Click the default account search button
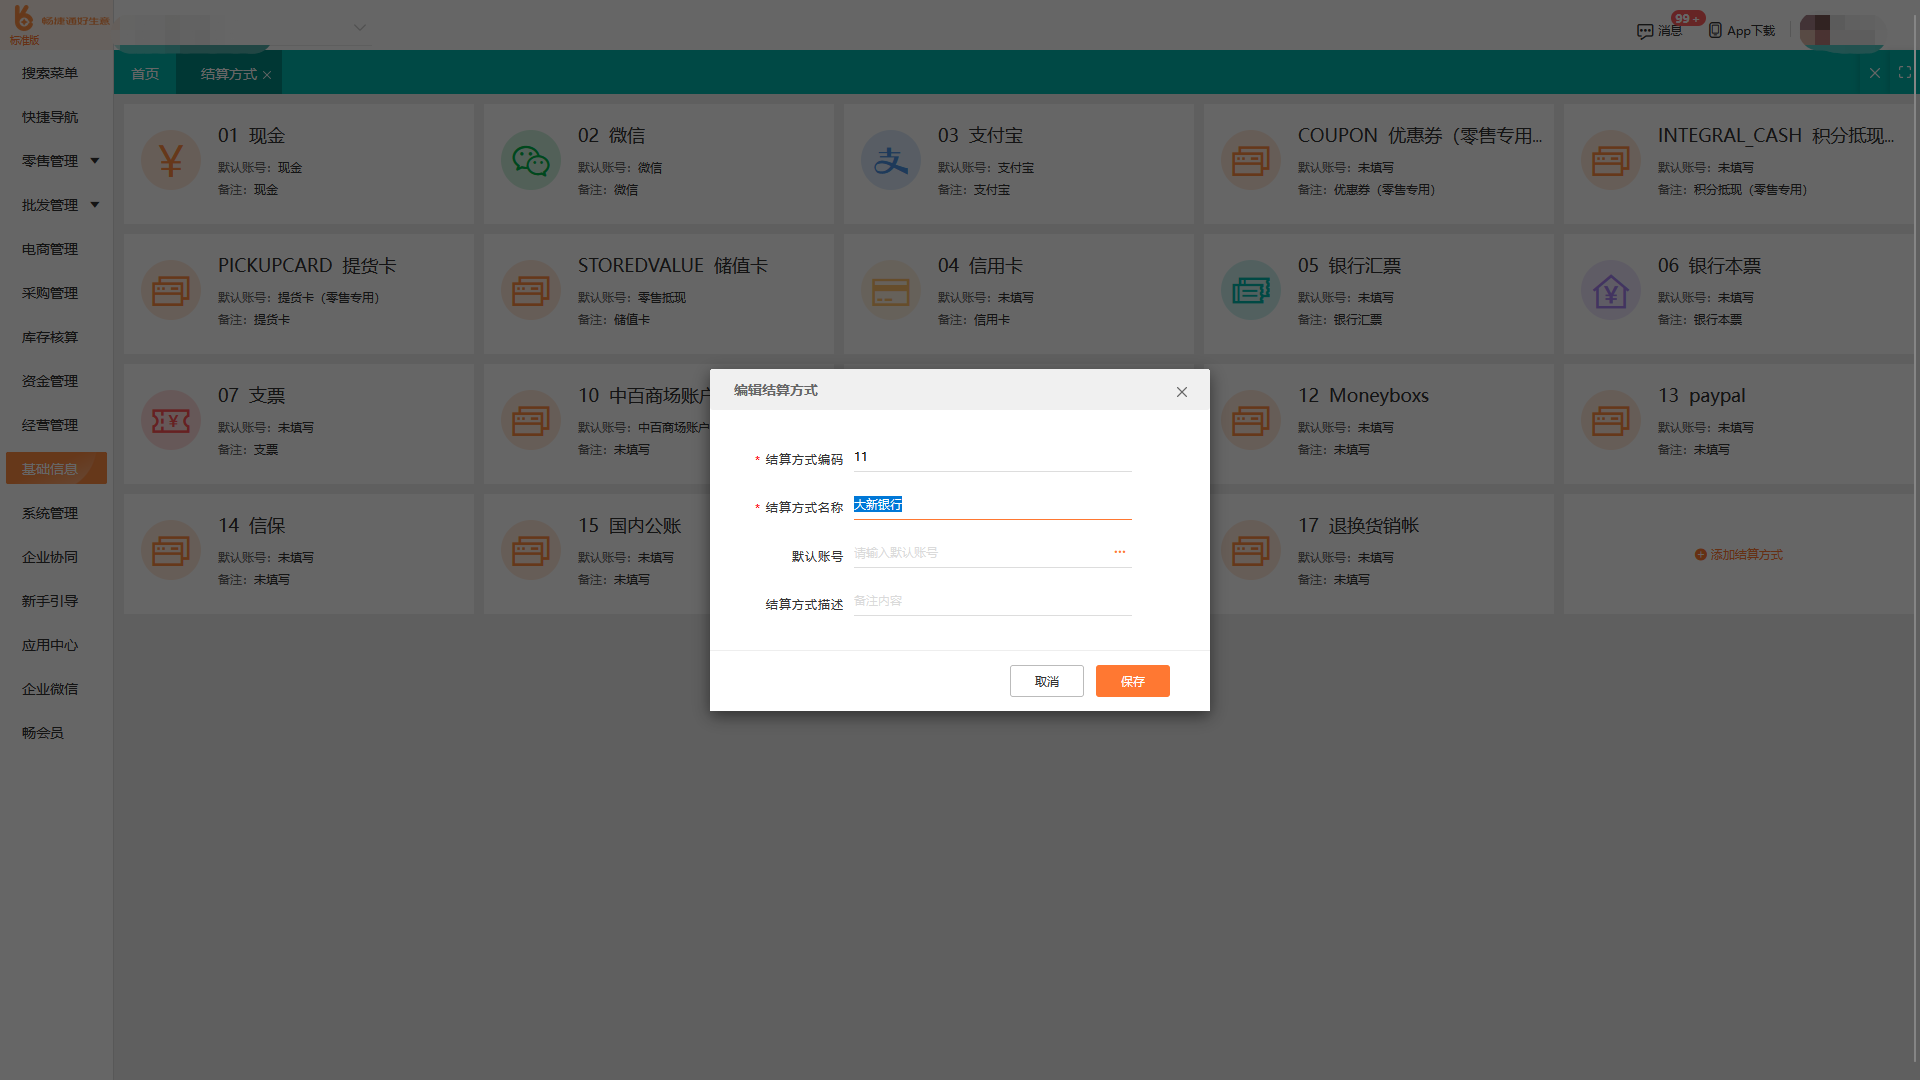This screenshot has width=1920, height=1080. pos(1120,553)
